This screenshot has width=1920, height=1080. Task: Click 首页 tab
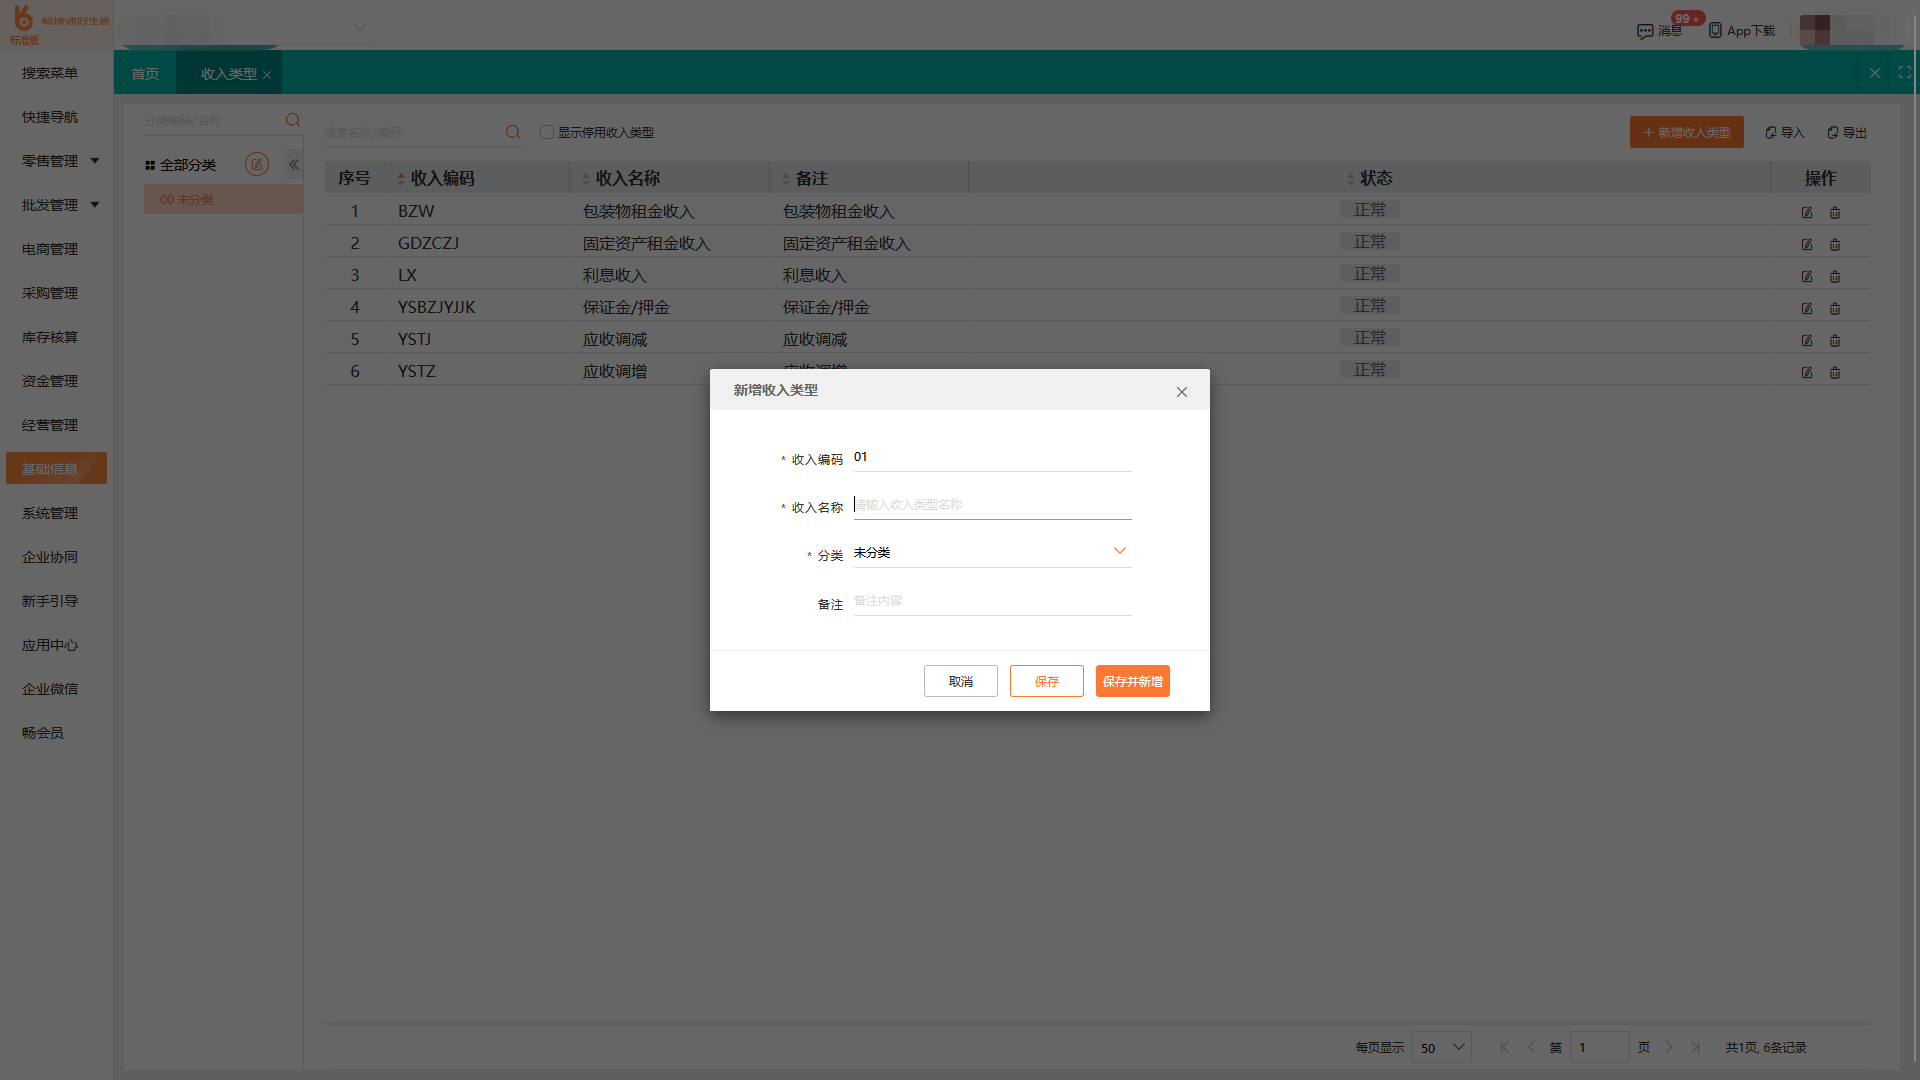pyautogui.click(x=144, y=73)
